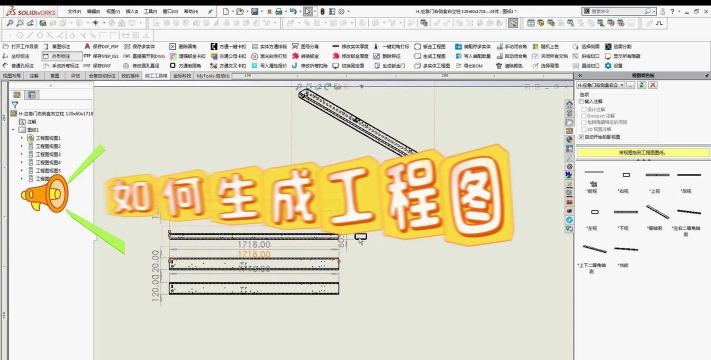Save the drawing with the floppy disk icon
This screenshot has height=360, width=711.
pyautogui.click(x=254, y=11)
